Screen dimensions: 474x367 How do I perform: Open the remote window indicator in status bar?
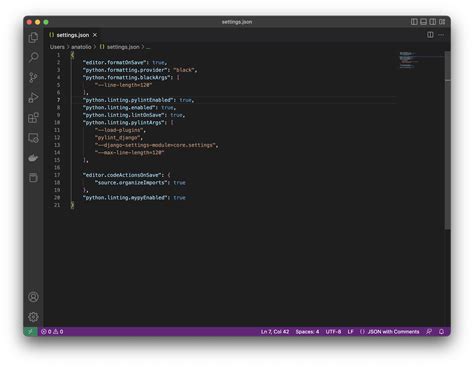(x=30, y=332)
